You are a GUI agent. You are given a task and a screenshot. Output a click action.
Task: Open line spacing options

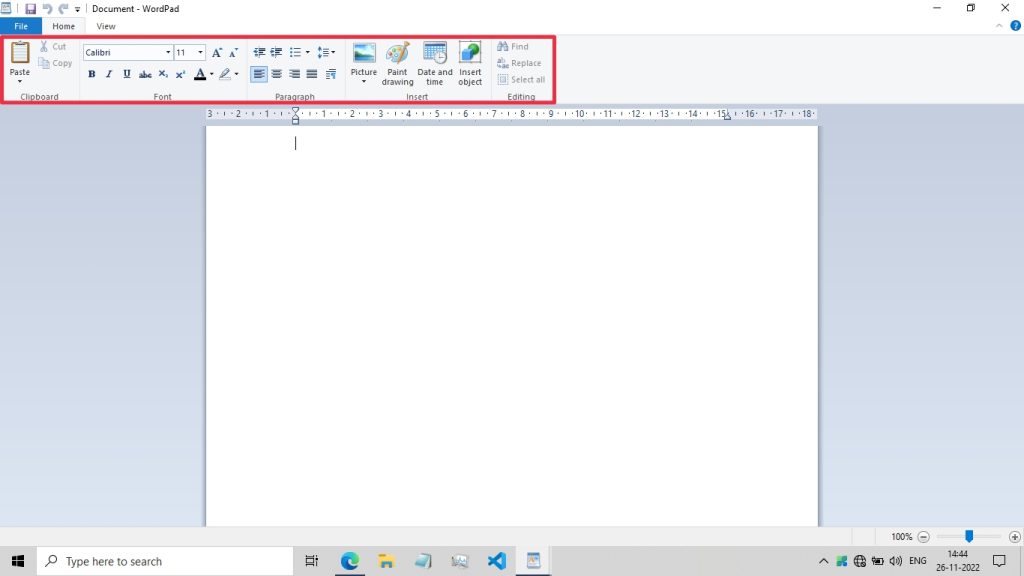click(326, 52)
